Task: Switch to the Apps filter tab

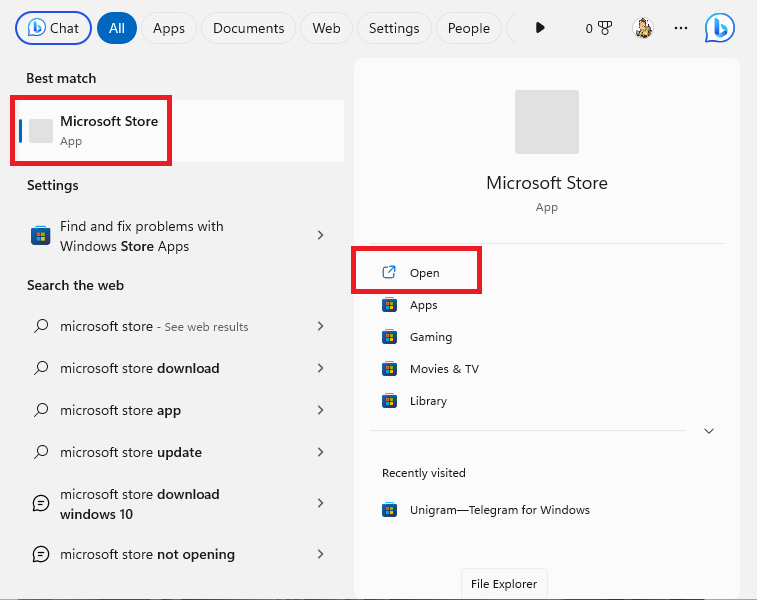Action: pyautogui.click(x=169, y=28)
